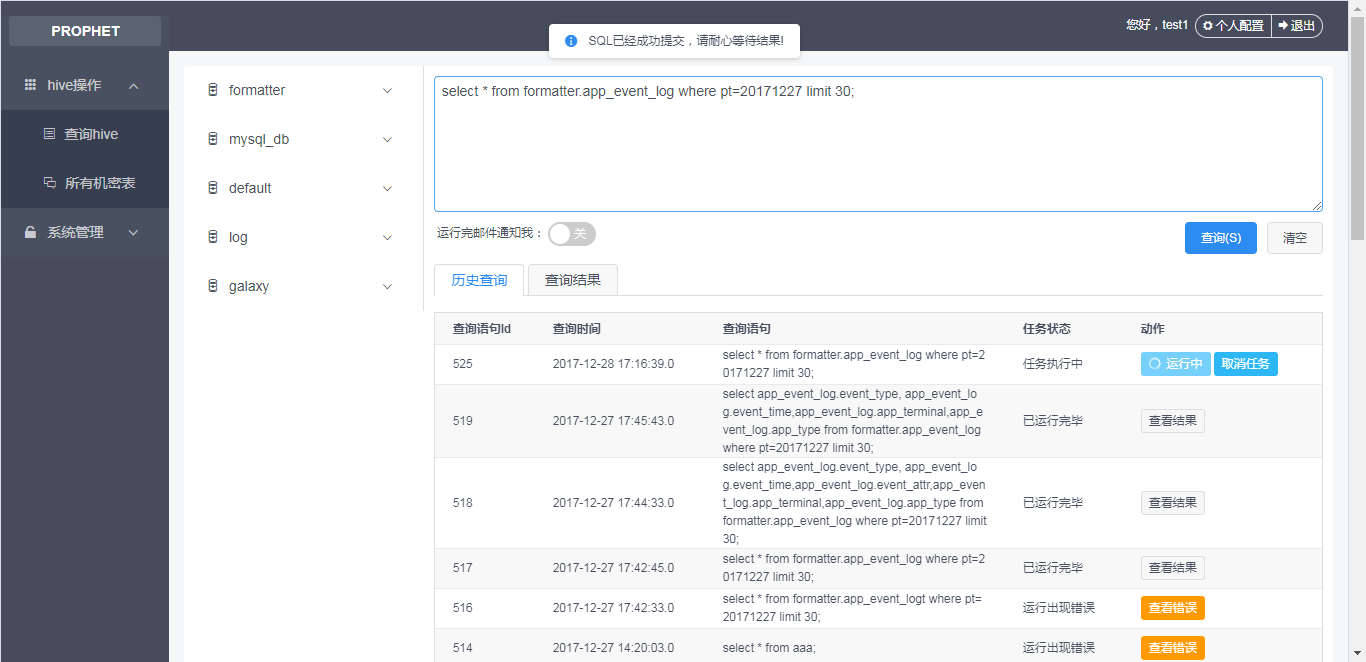The image size is (1366, 662).
Task: Switch to the 查询结果 tab
Action: 572,280
